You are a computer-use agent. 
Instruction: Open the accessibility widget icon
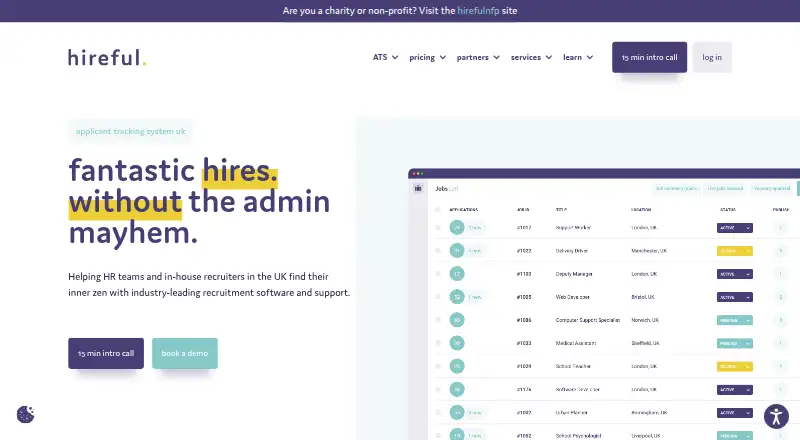point(776,416)
